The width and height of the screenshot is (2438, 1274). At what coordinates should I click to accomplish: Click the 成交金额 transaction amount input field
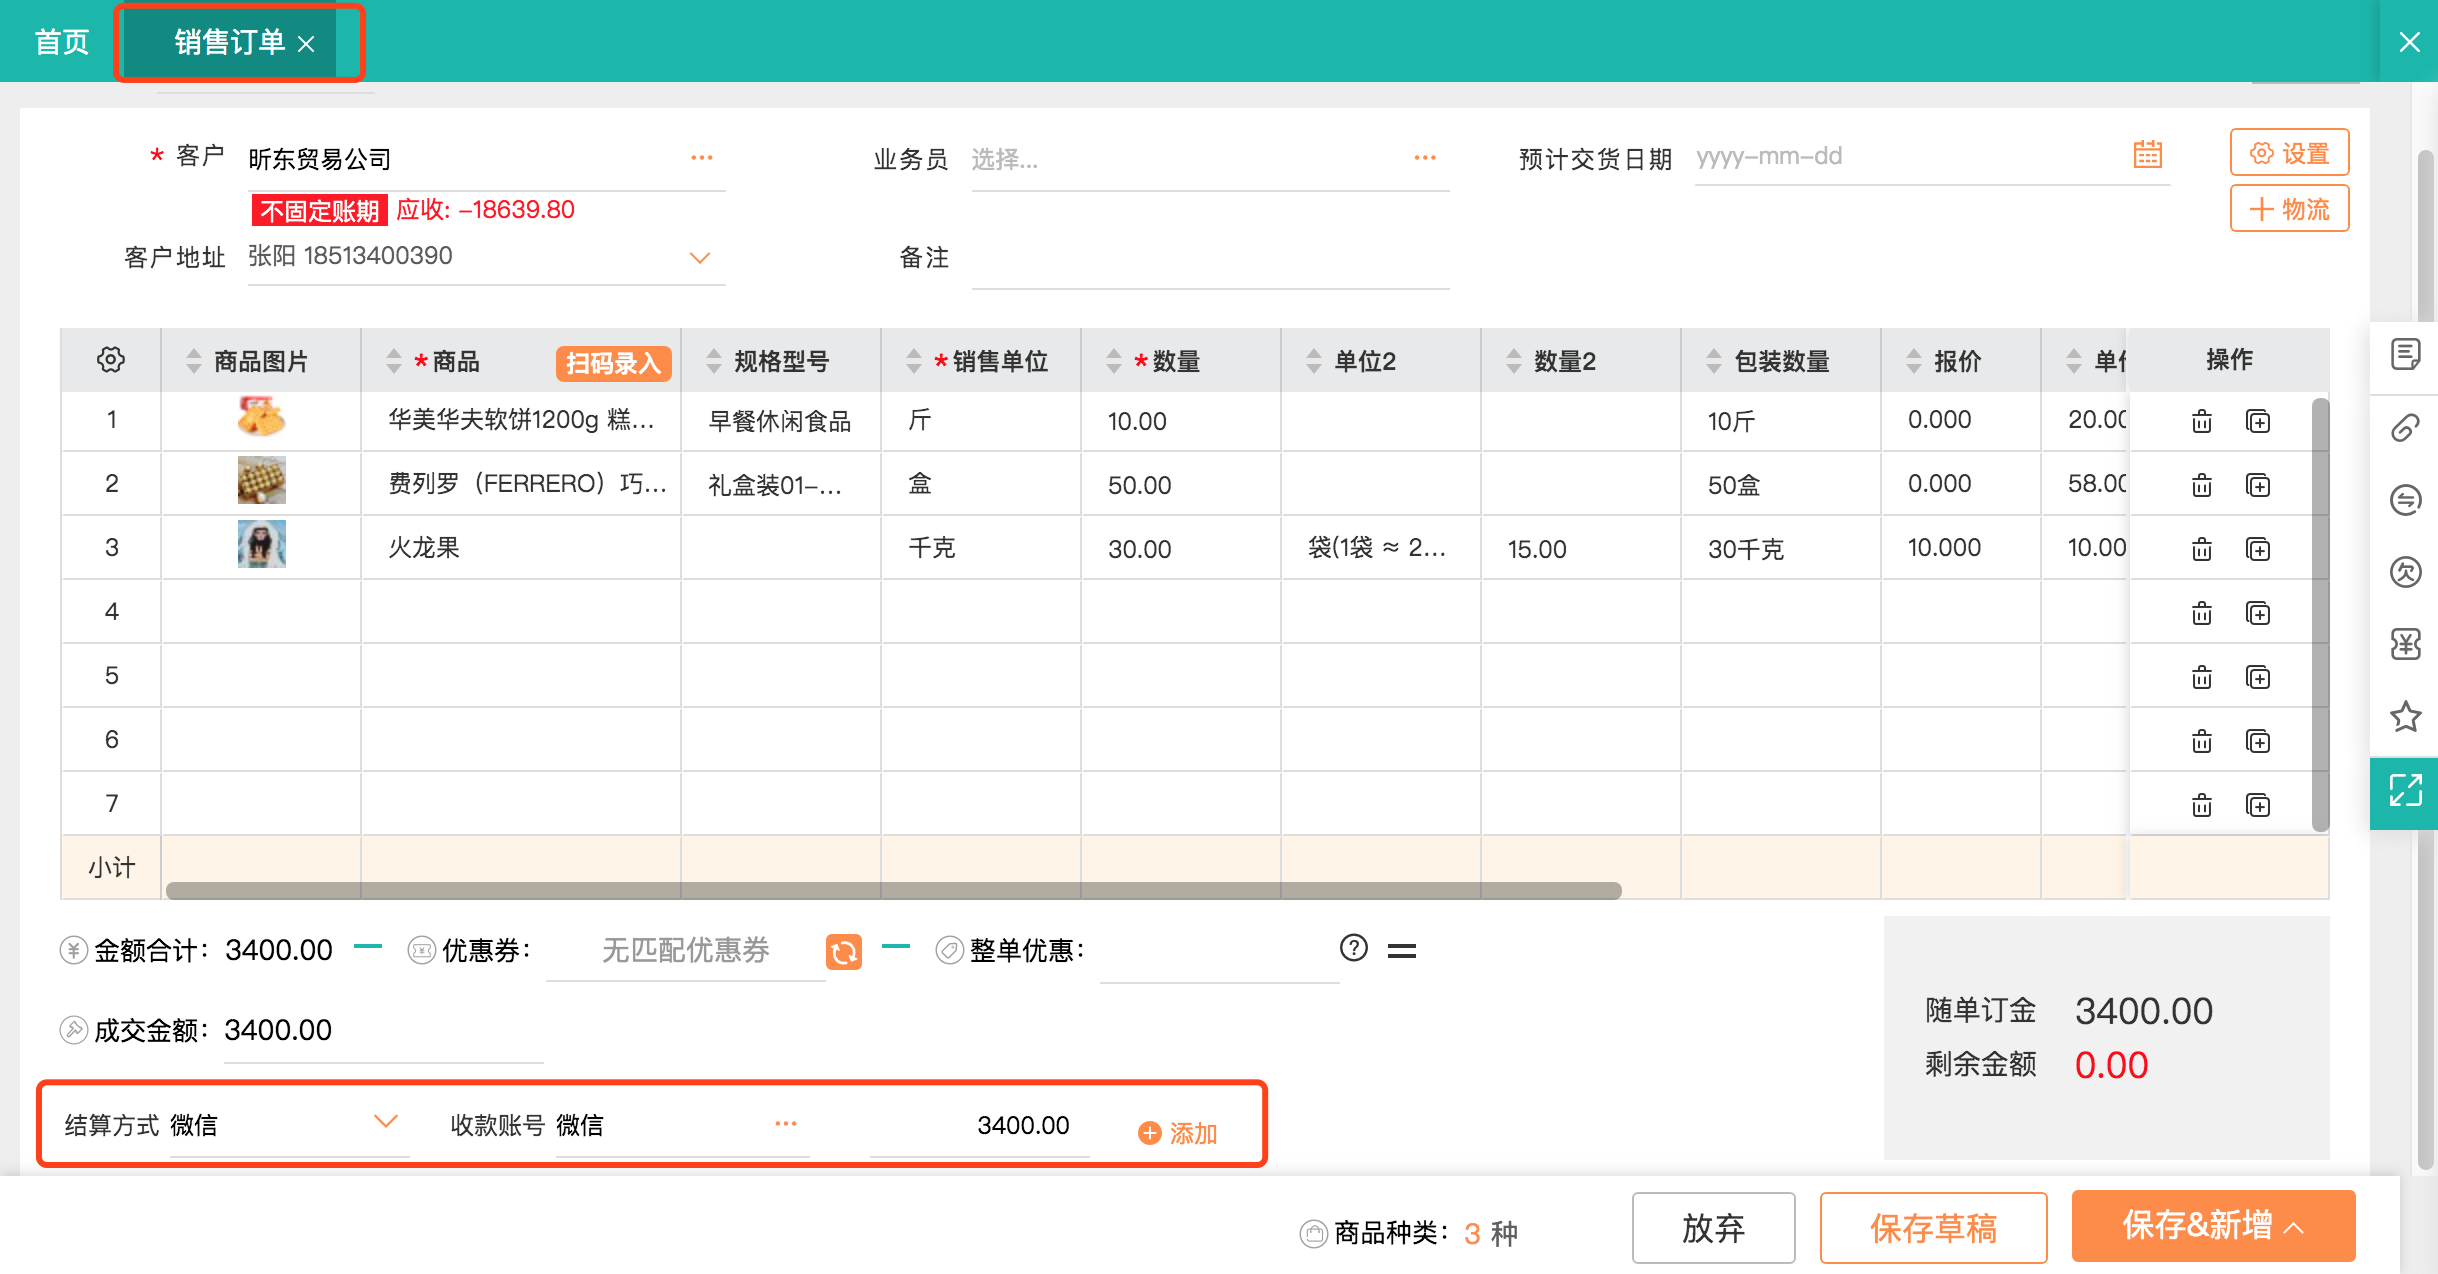pos(282,1029)
